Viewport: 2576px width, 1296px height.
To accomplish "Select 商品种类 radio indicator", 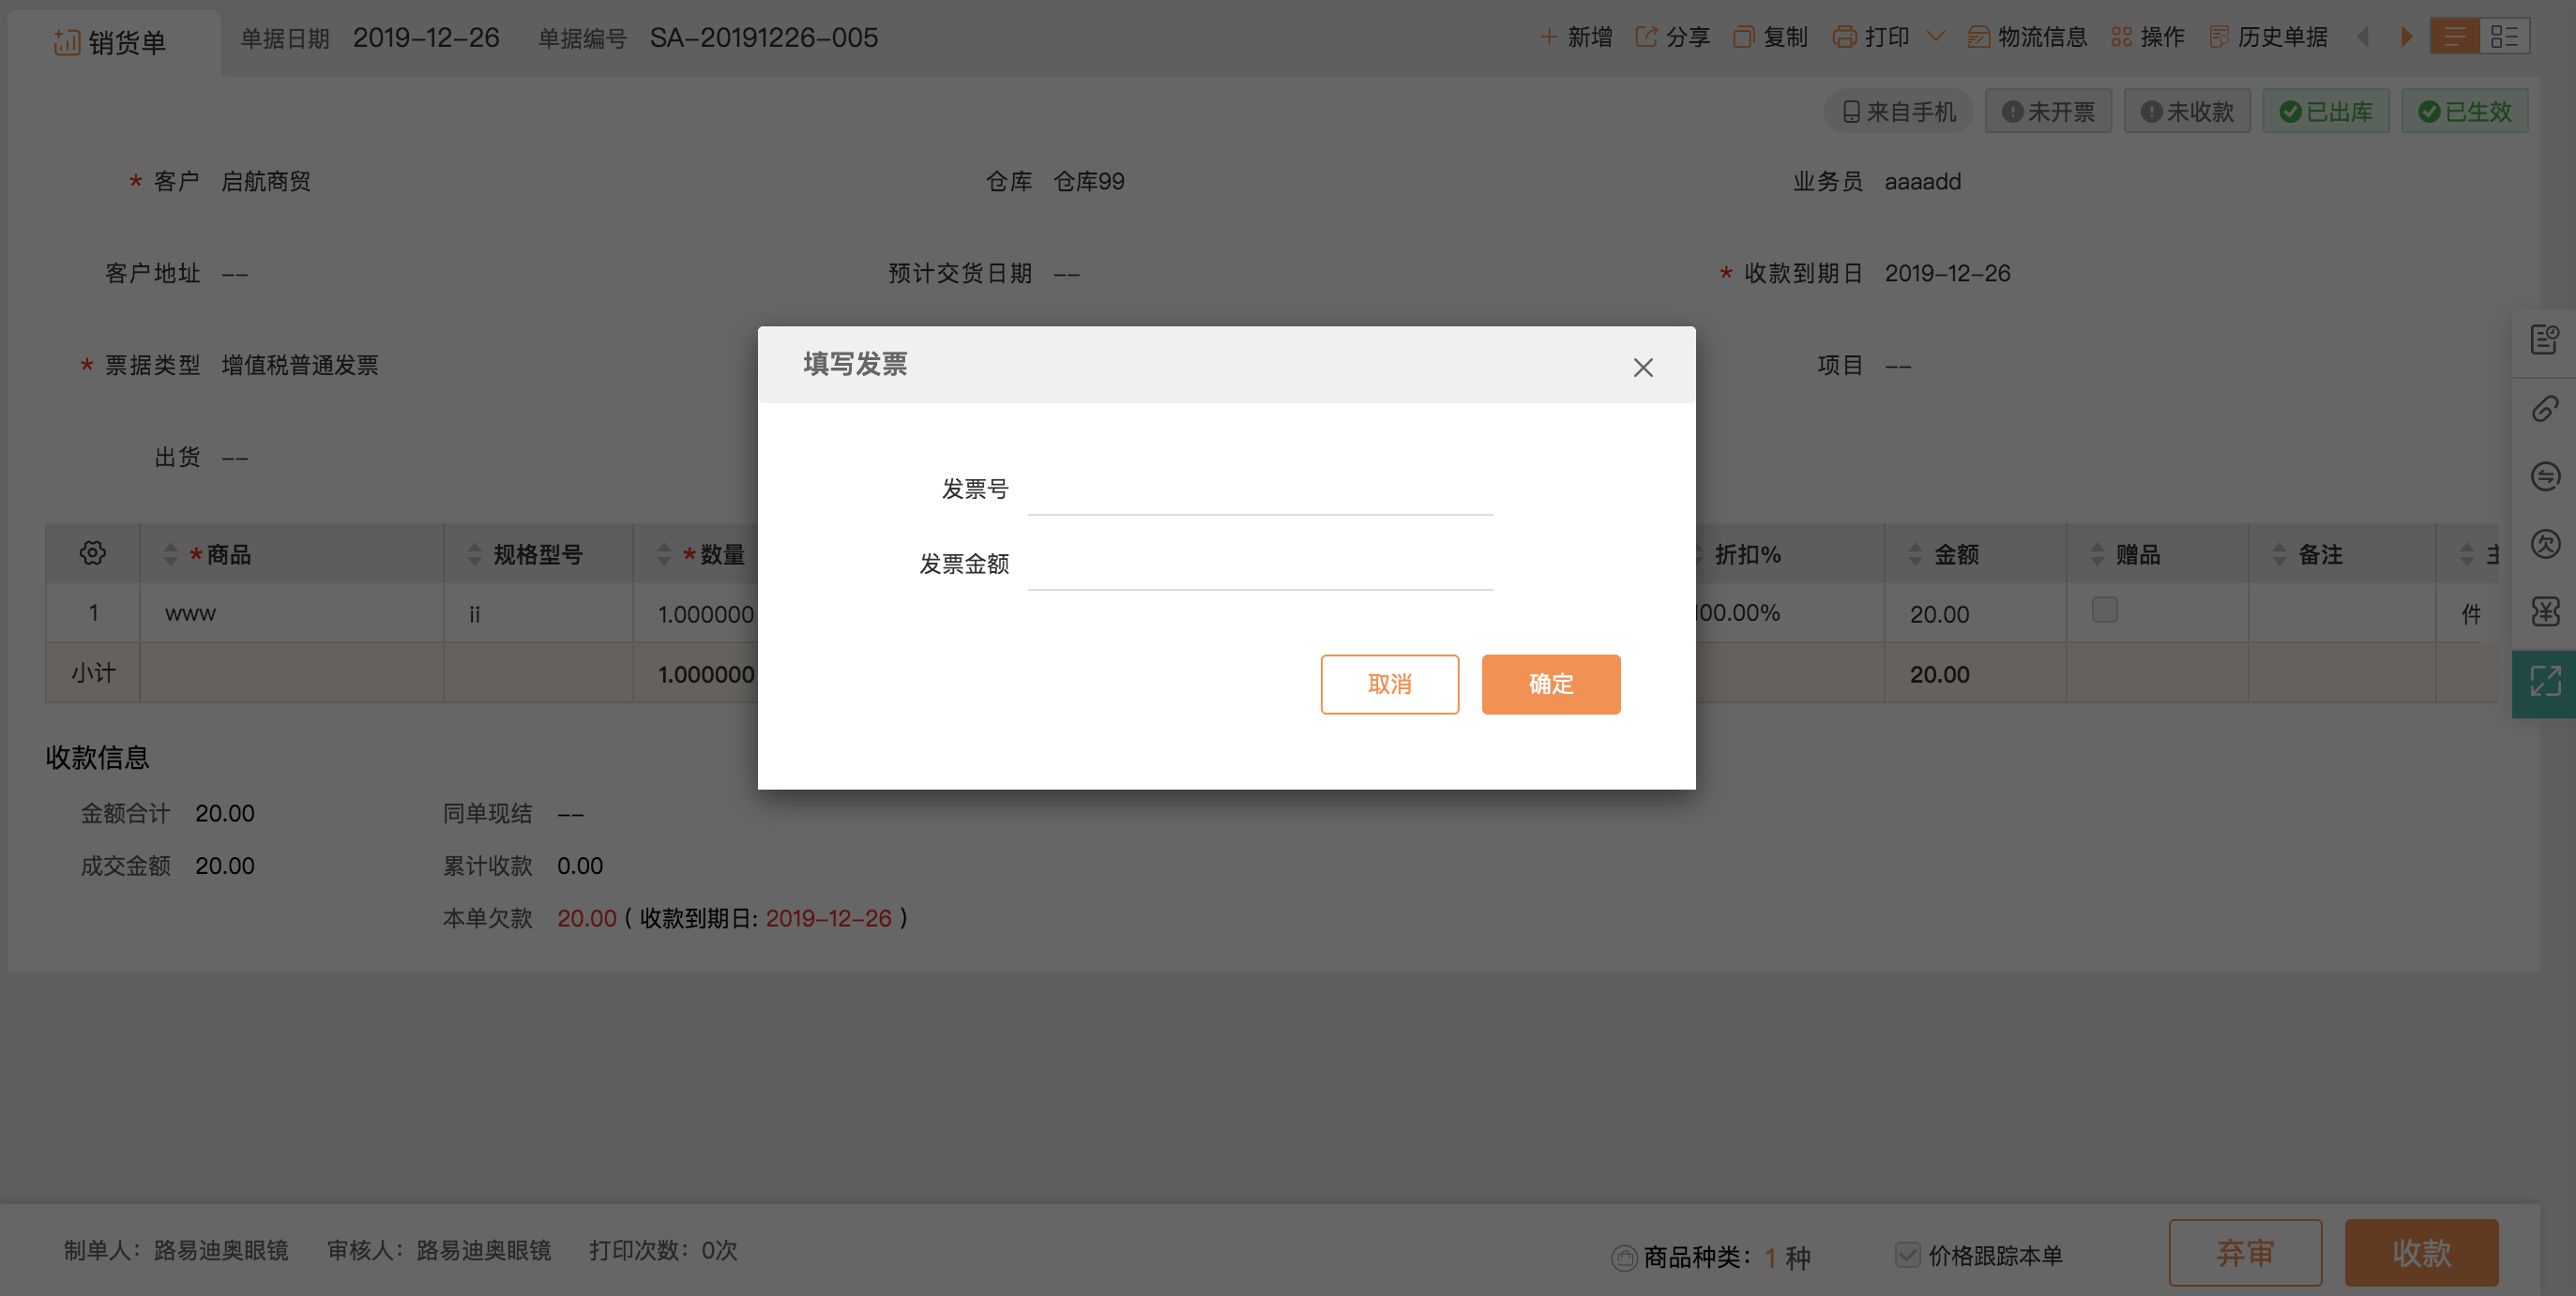I will pyautogui.click(x=1626, y=1251).
